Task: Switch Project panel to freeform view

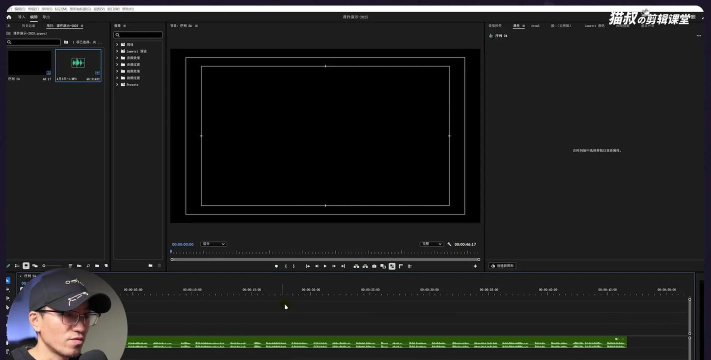Action: point(35,266)
